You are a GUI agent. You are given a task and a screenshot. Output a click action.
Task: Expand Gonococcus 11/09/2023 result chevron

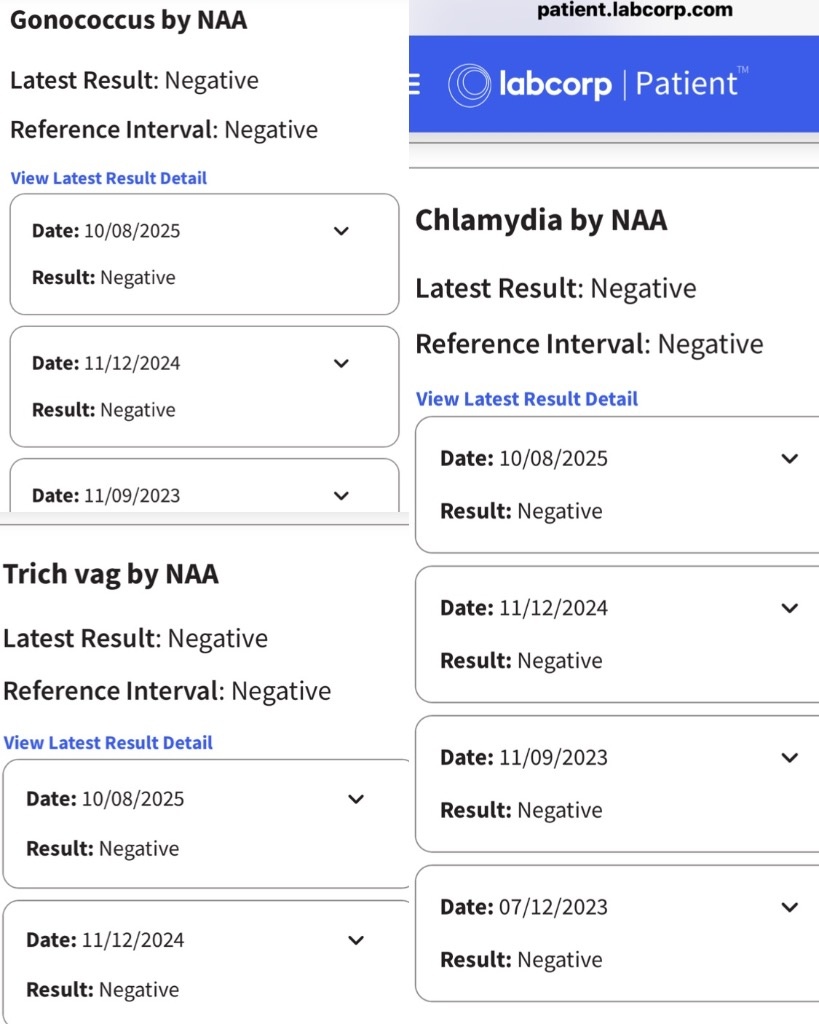[x=341, y=495]
